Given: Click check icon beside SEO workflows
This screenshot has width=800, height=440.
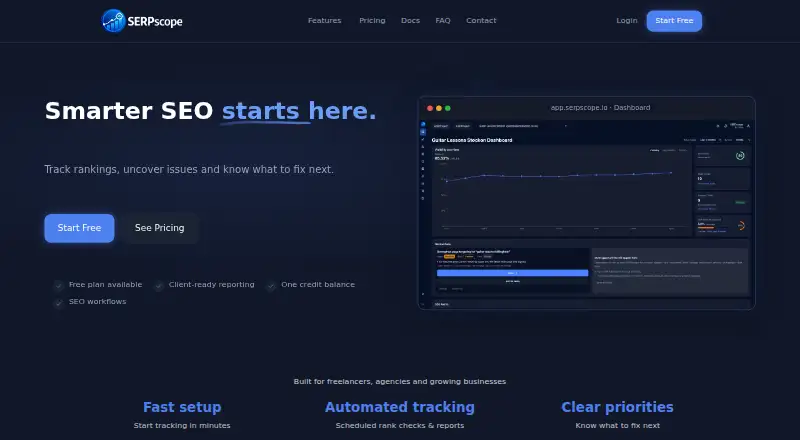Looking at the screenshot, I should tap(59, 302).
